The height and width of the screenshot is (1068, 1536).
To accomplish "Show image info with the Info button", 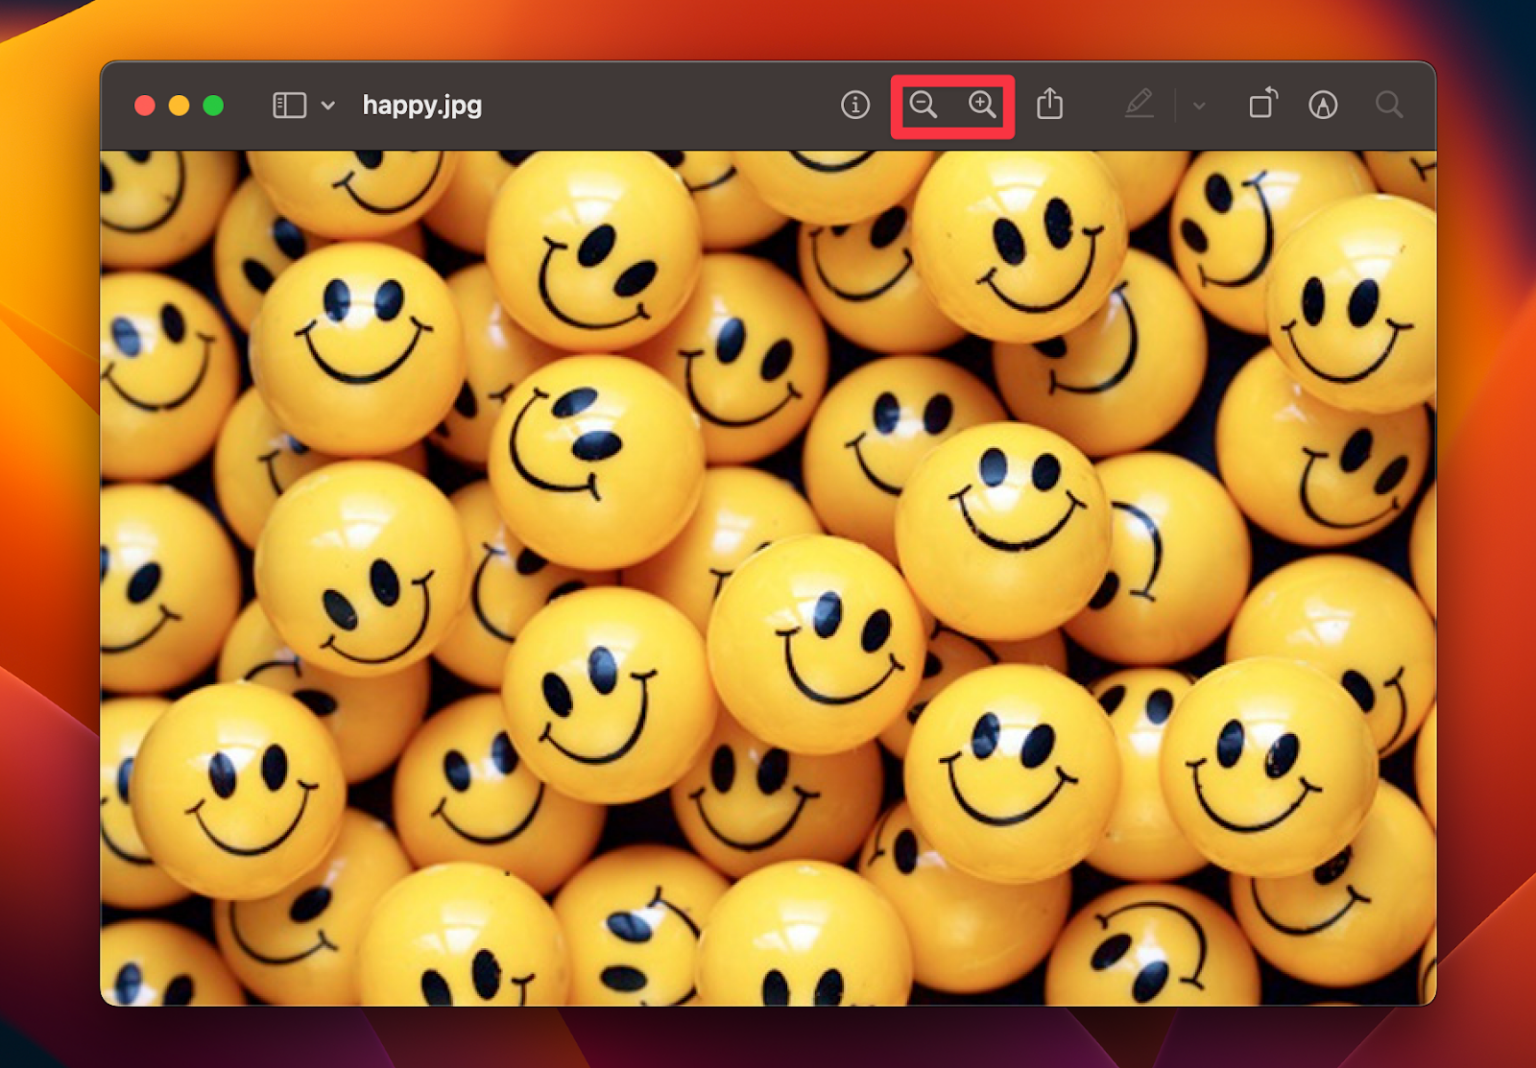I will click(x=855, y=104).
